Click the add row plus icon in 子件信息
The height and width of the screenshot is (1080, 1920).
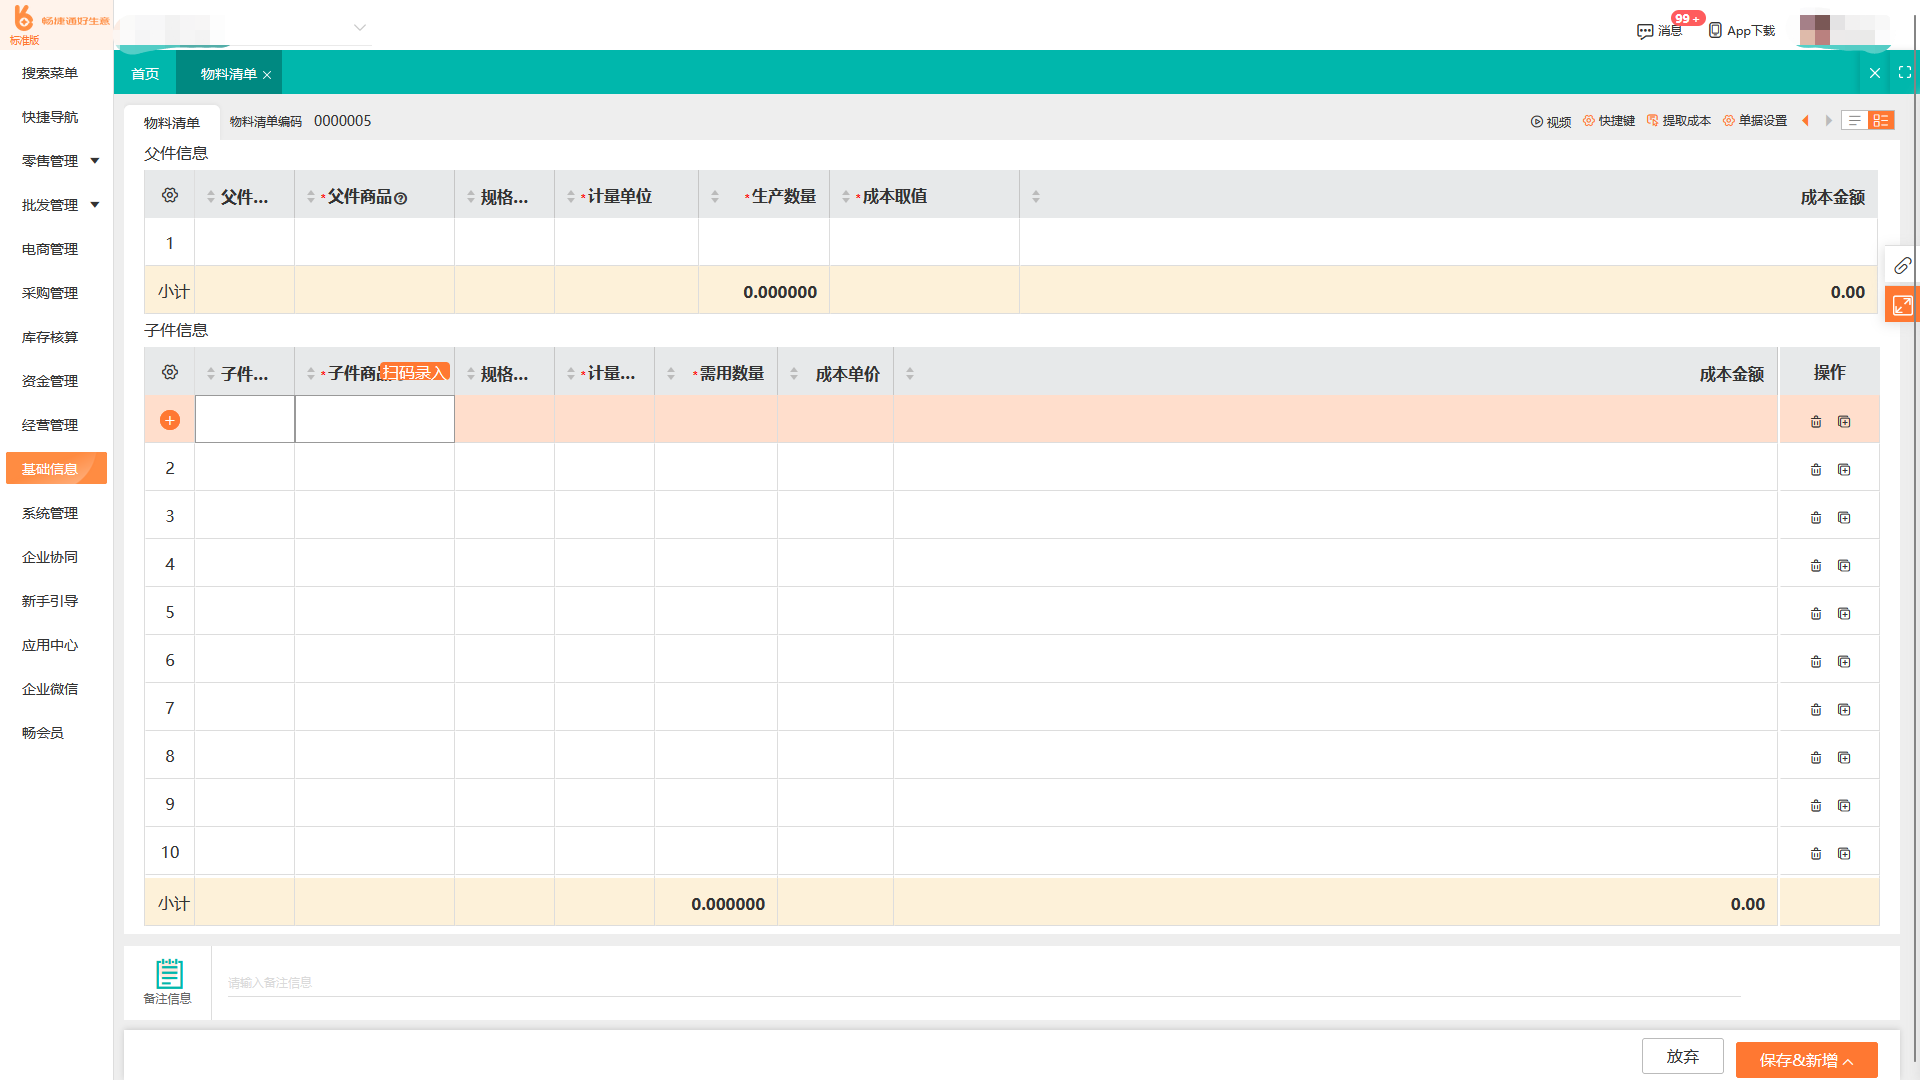(x=169, y=421)
